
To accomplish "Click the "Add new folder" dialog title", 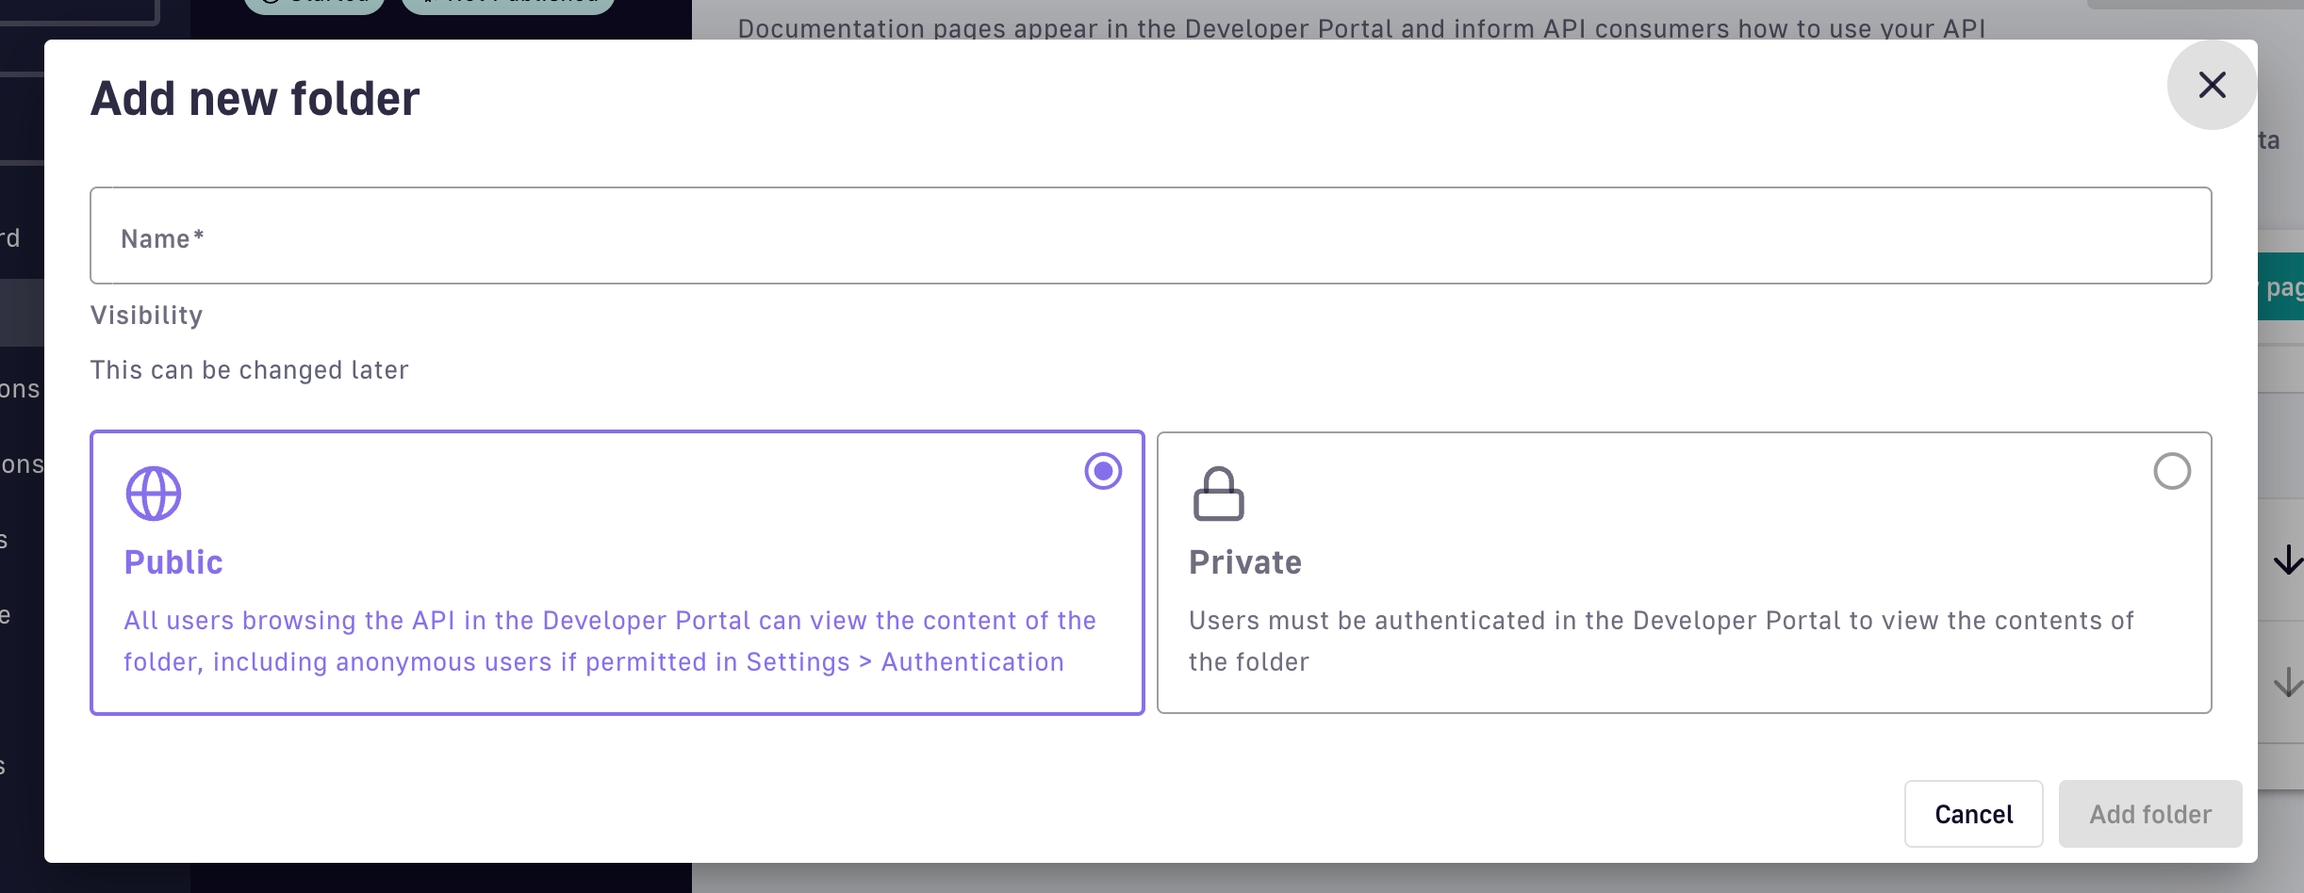I will pos(255,99).
